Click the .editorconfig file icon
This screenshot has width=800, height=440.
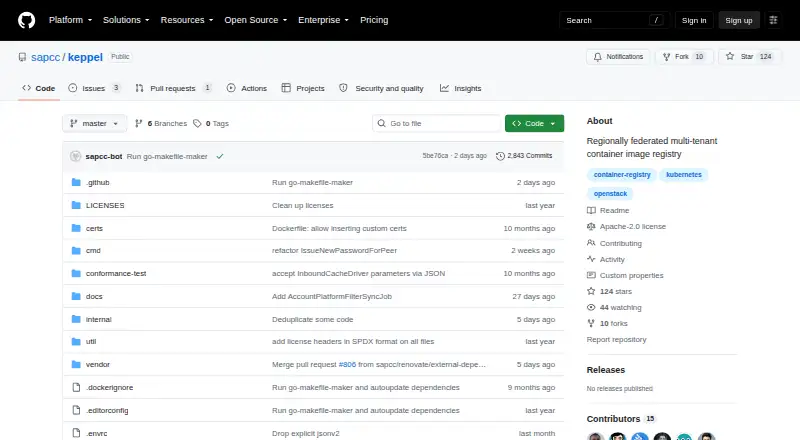pos(76,410)
